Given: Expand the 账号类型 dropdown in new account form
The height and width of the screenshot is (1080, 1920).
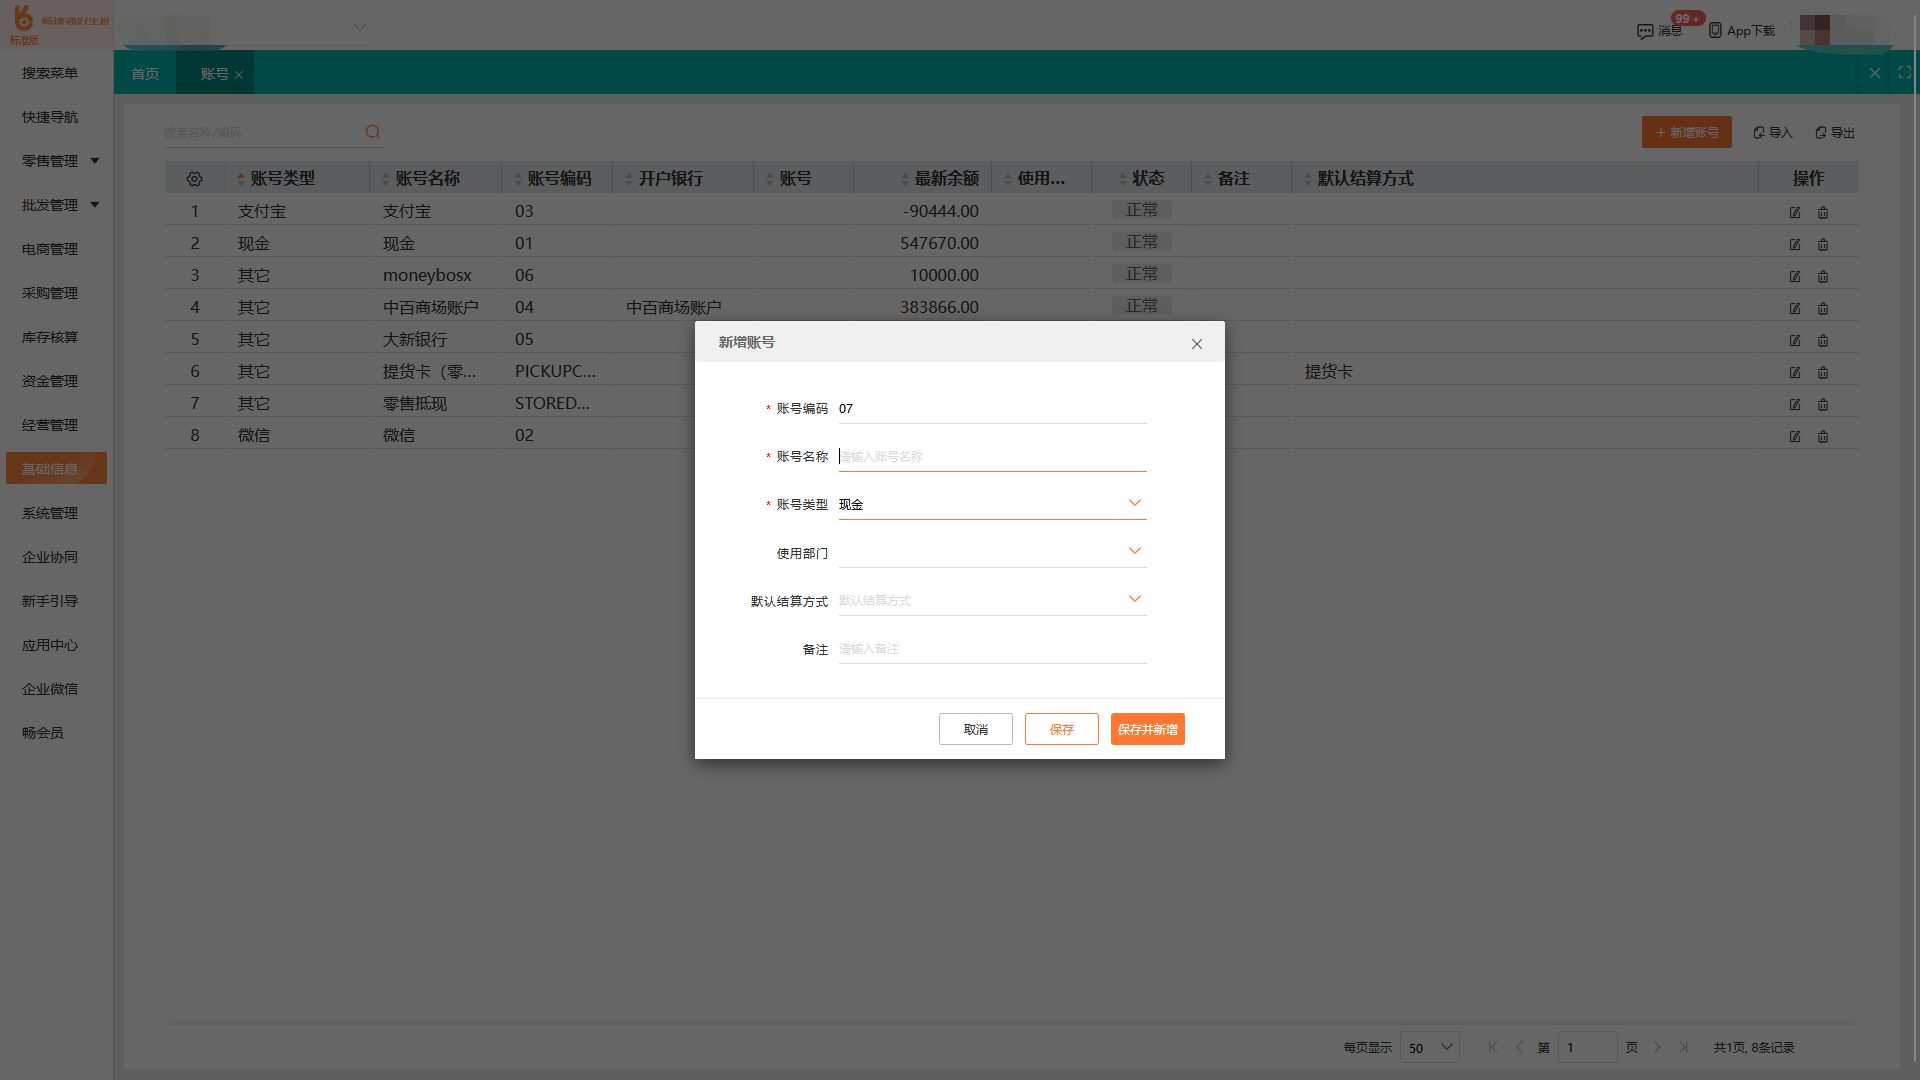Looking at the screenshot, I should pyautogui.click(x=1135, y=504).
